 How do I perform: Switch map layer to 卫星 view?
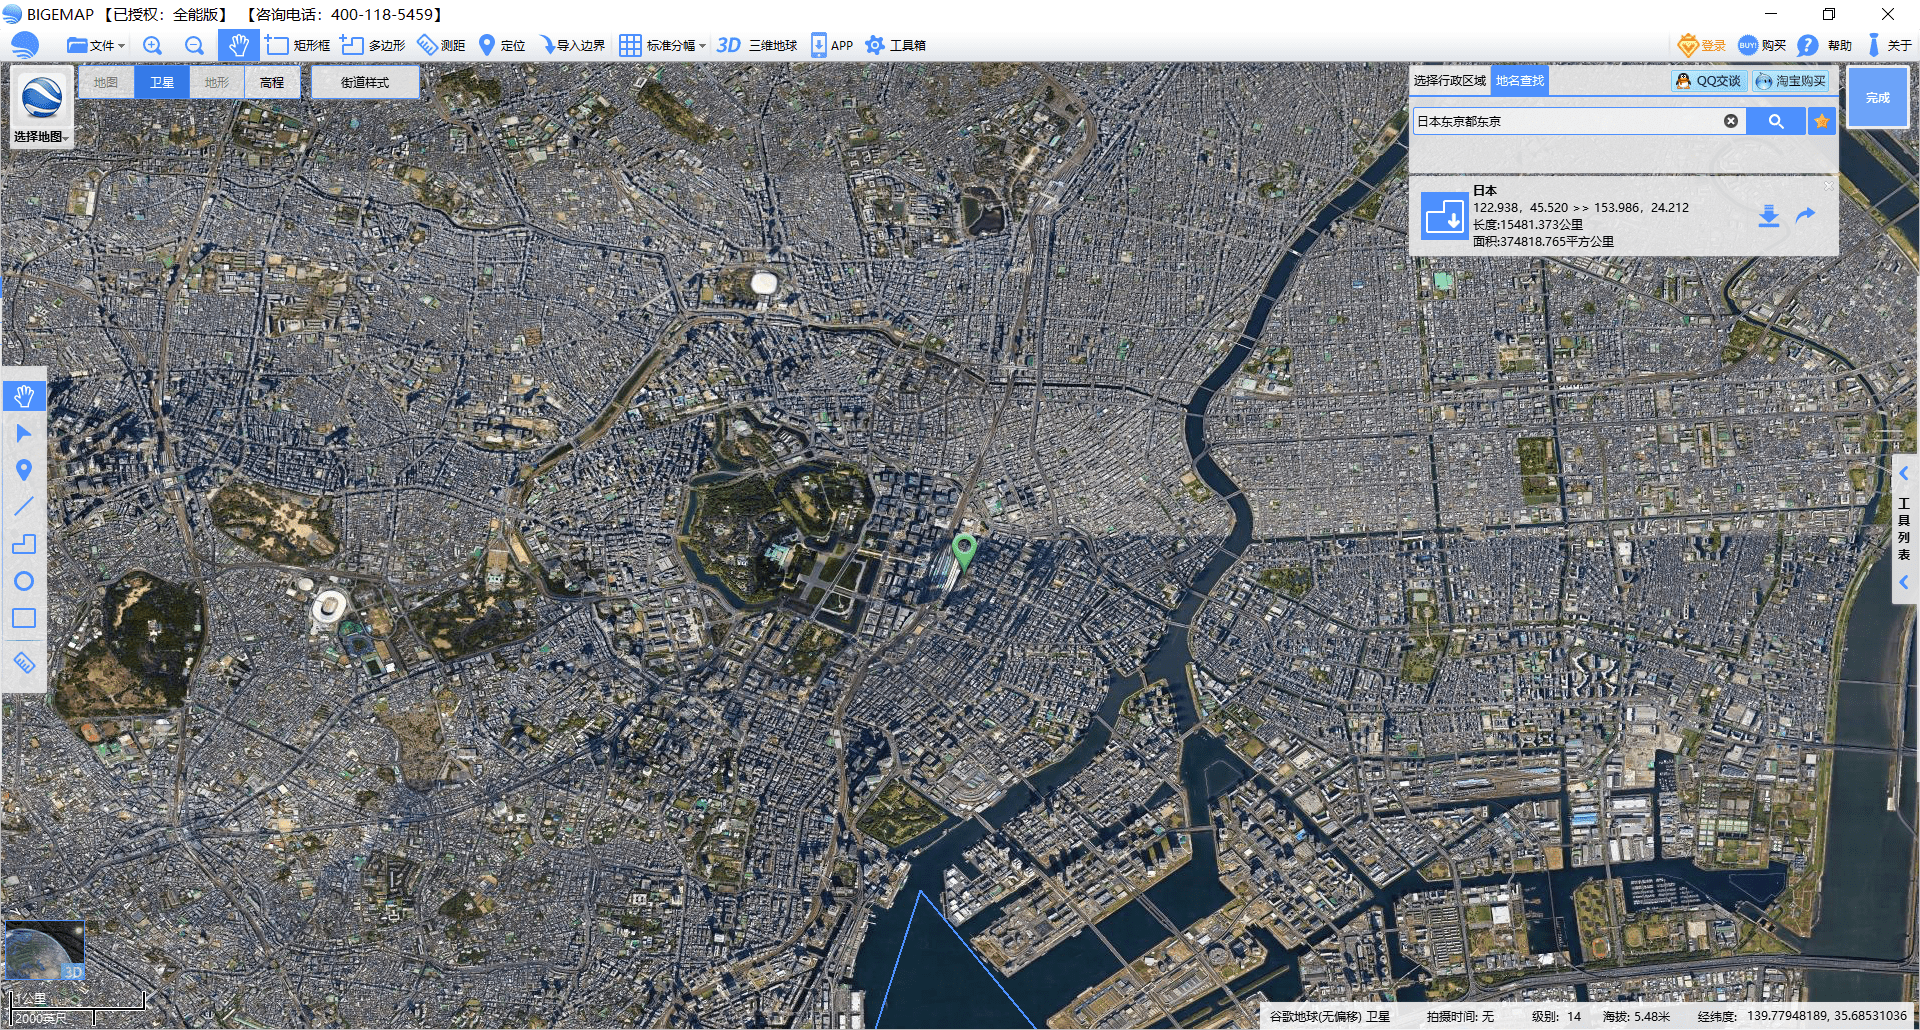pyautogui.click(x=162, y=82)
